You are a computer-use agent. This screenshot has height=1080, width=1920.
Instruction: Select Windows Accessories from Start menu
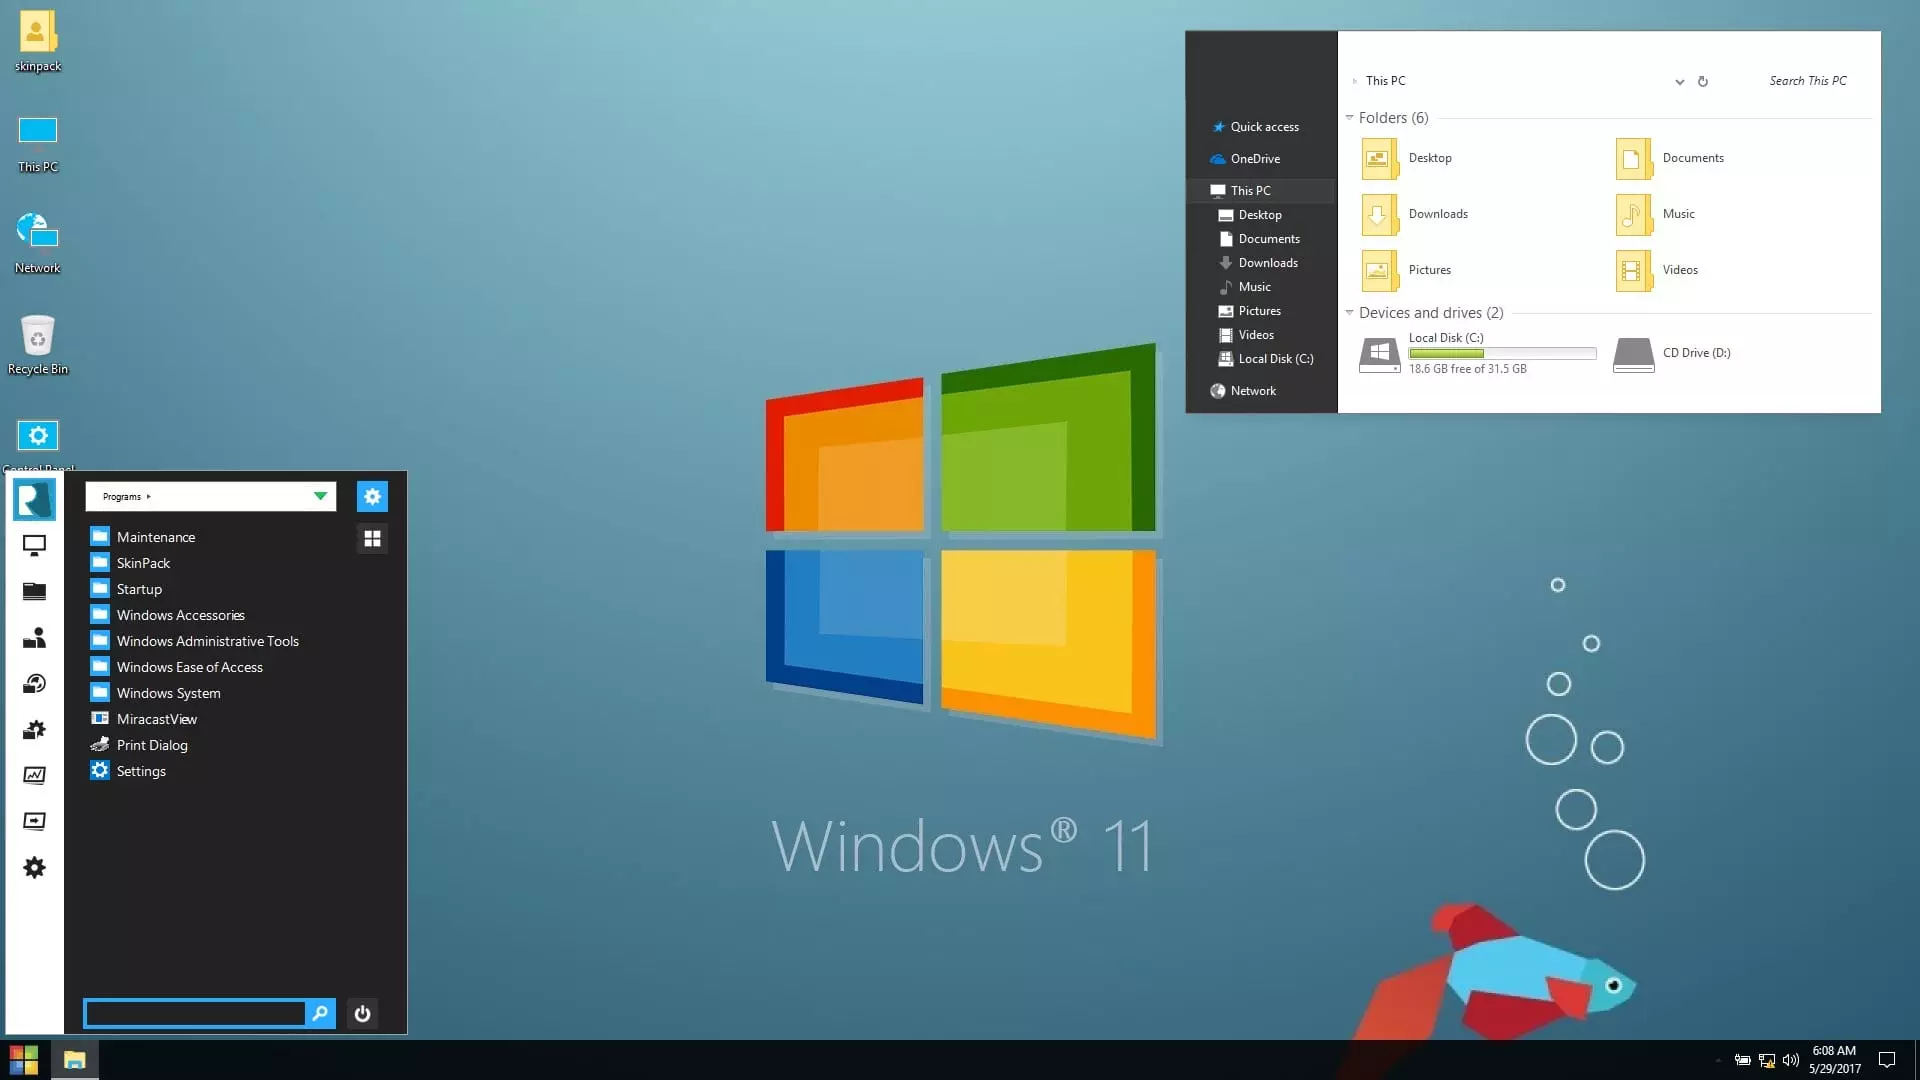[181, 615]
